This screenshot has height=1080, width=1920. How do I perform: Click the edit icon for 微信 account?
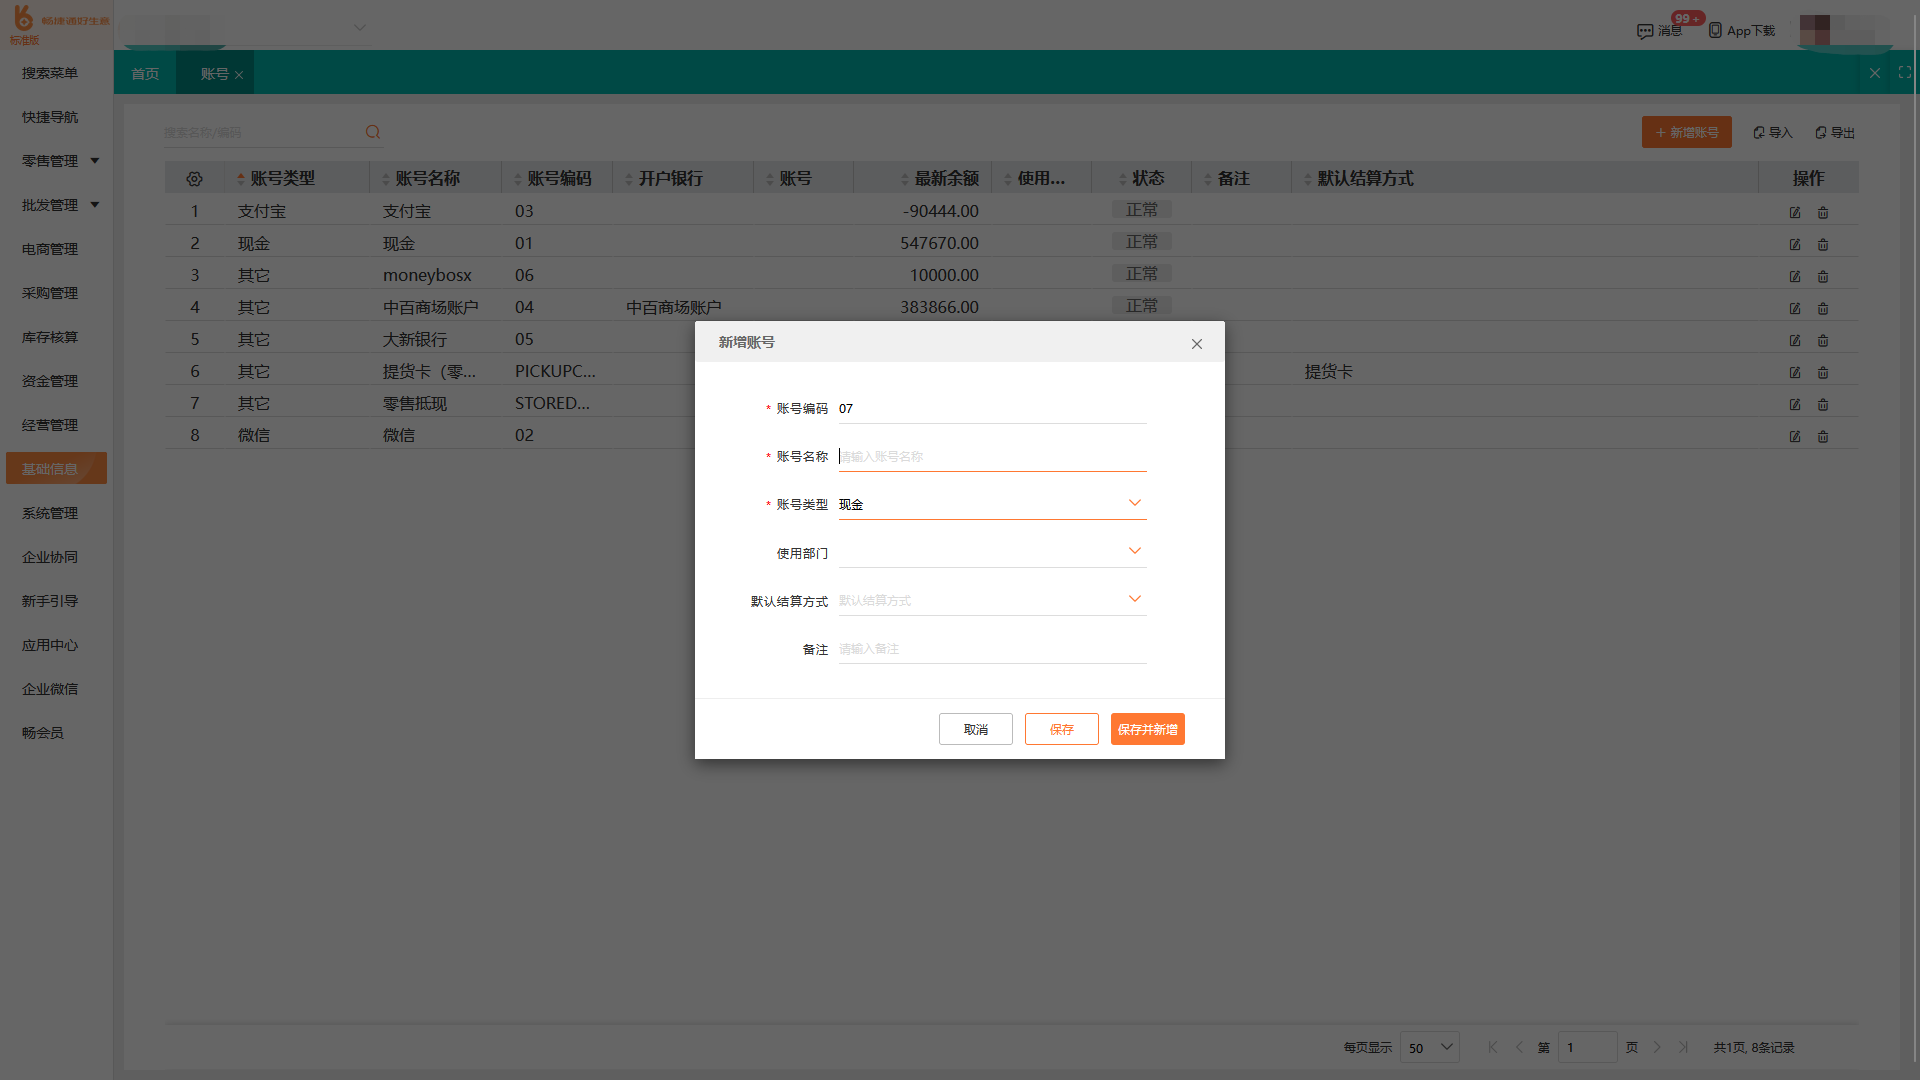coord(1795,436)
